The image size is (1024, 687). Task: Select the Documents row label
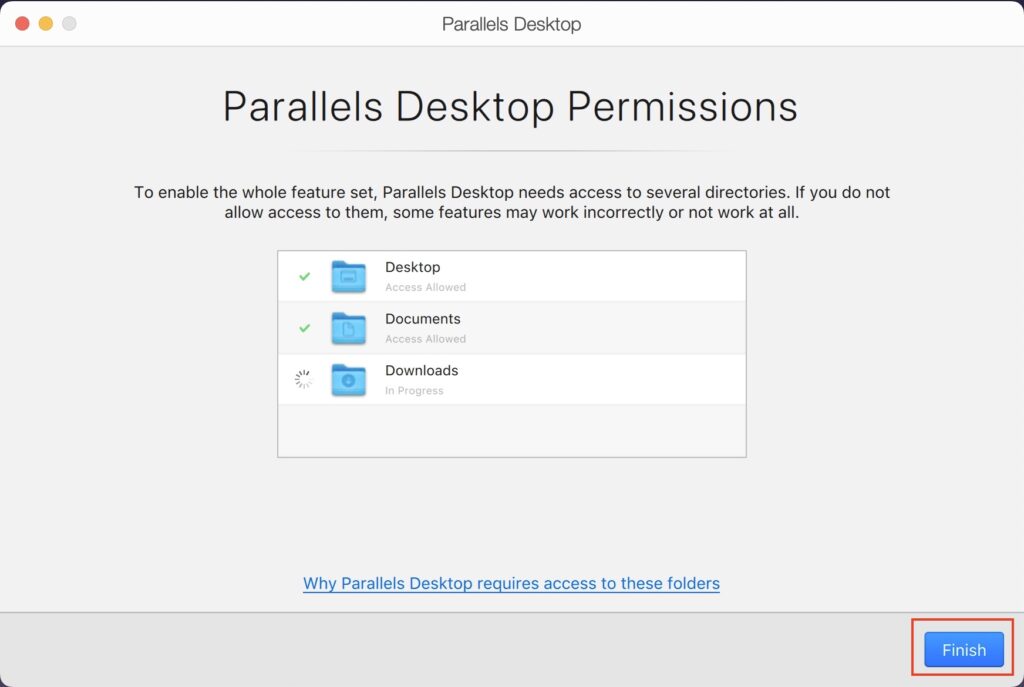[x=423, y=319]
